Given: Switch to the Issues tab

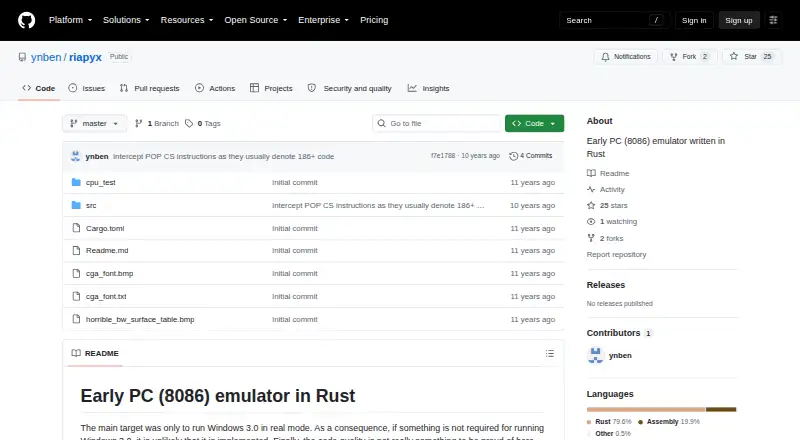Looking at the screenshot, I should (x=87, y=88).
